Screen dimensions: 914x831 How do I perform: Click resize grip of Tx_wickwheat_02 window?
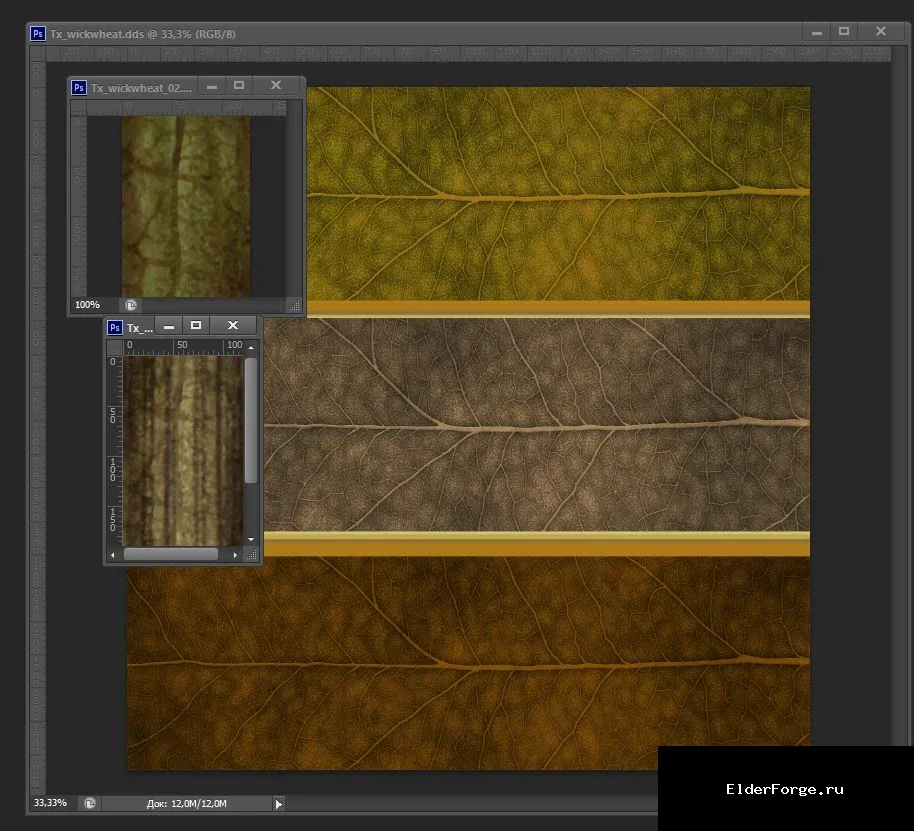[294, 305]
